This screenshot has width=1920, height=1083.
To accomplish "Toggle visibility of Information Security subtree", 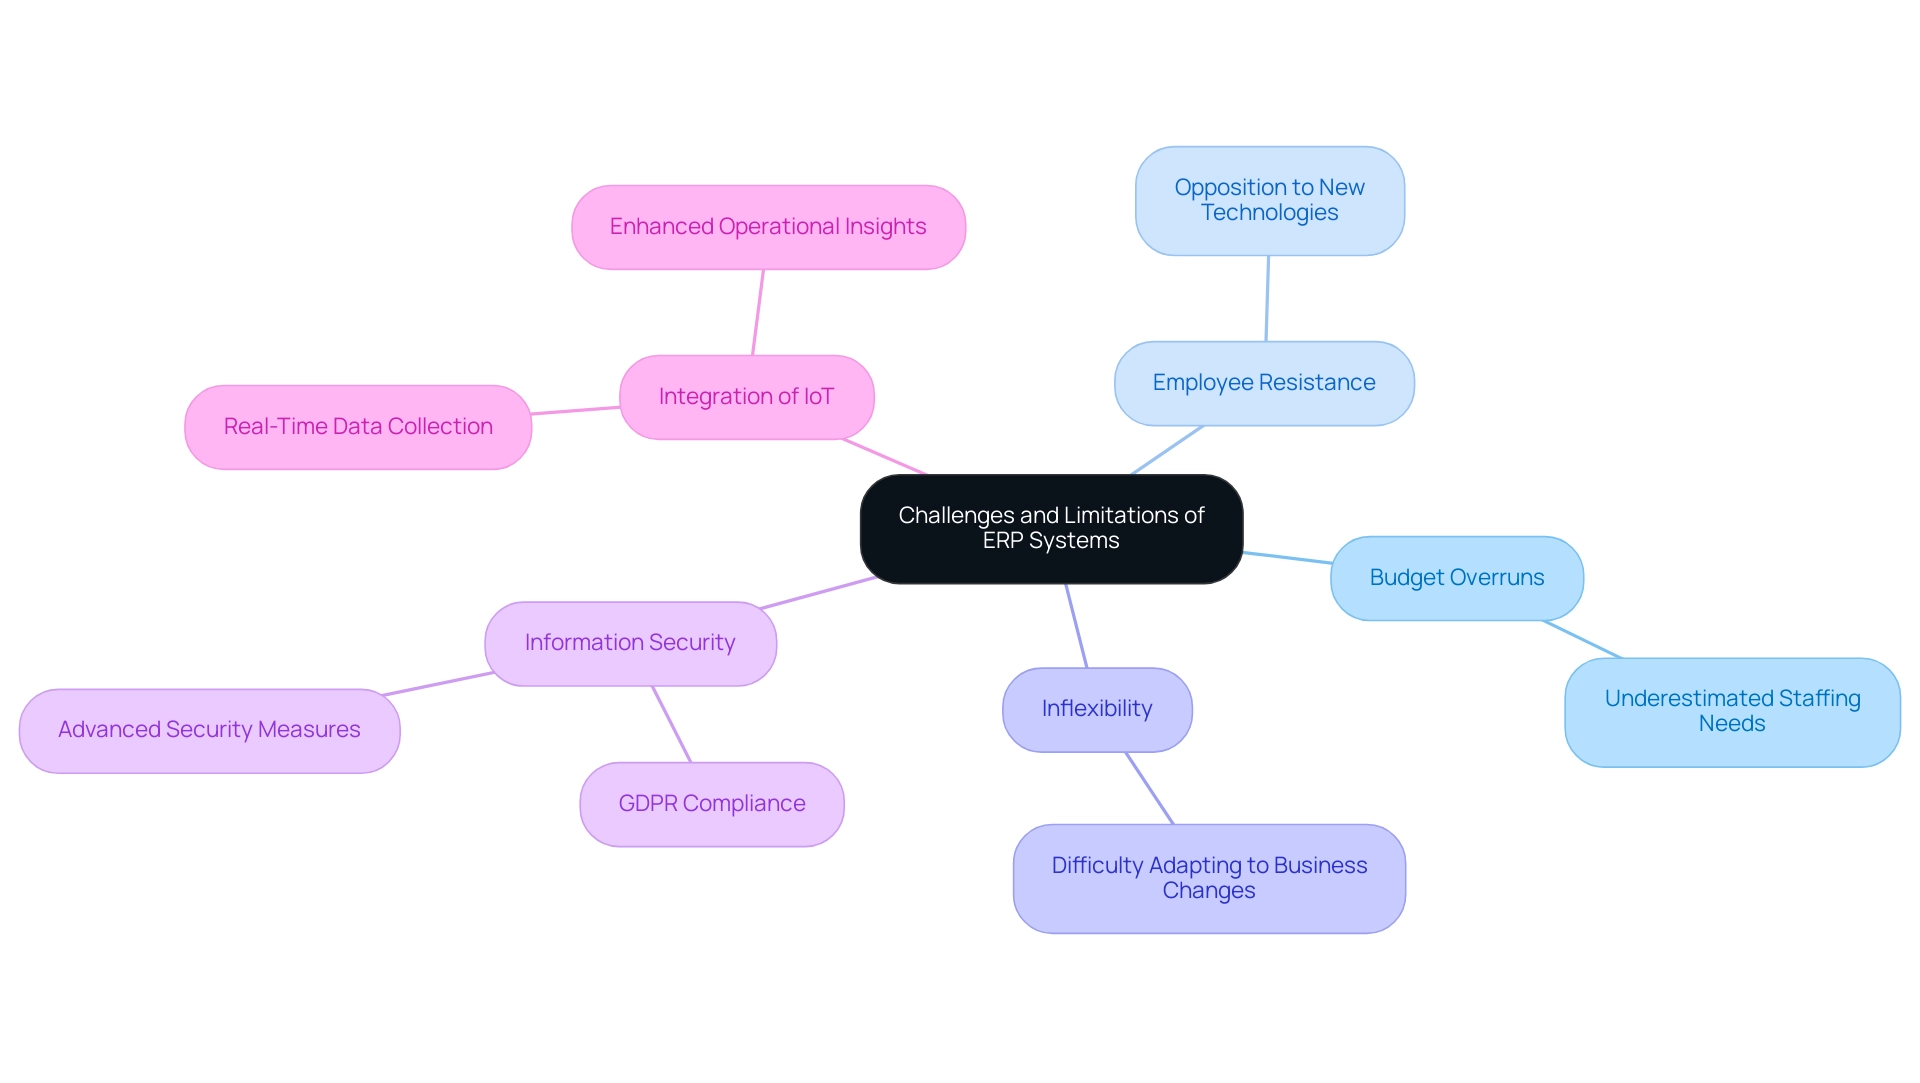I will [628, 640].
